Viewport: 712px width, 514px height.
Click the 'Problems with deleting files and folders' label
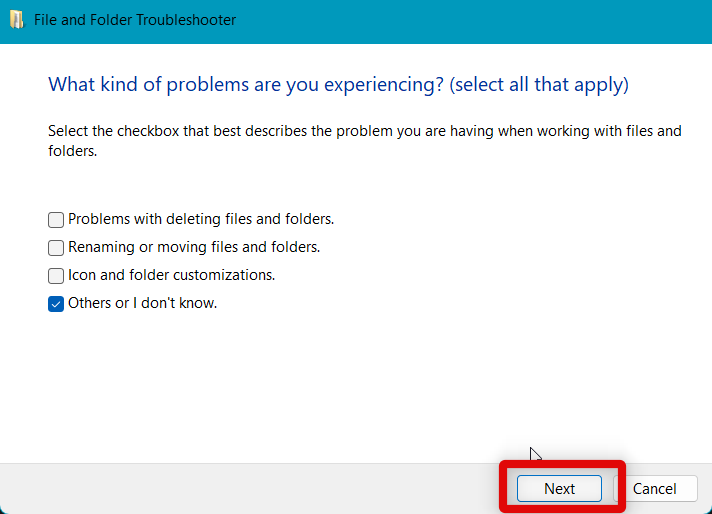[200, 219]
